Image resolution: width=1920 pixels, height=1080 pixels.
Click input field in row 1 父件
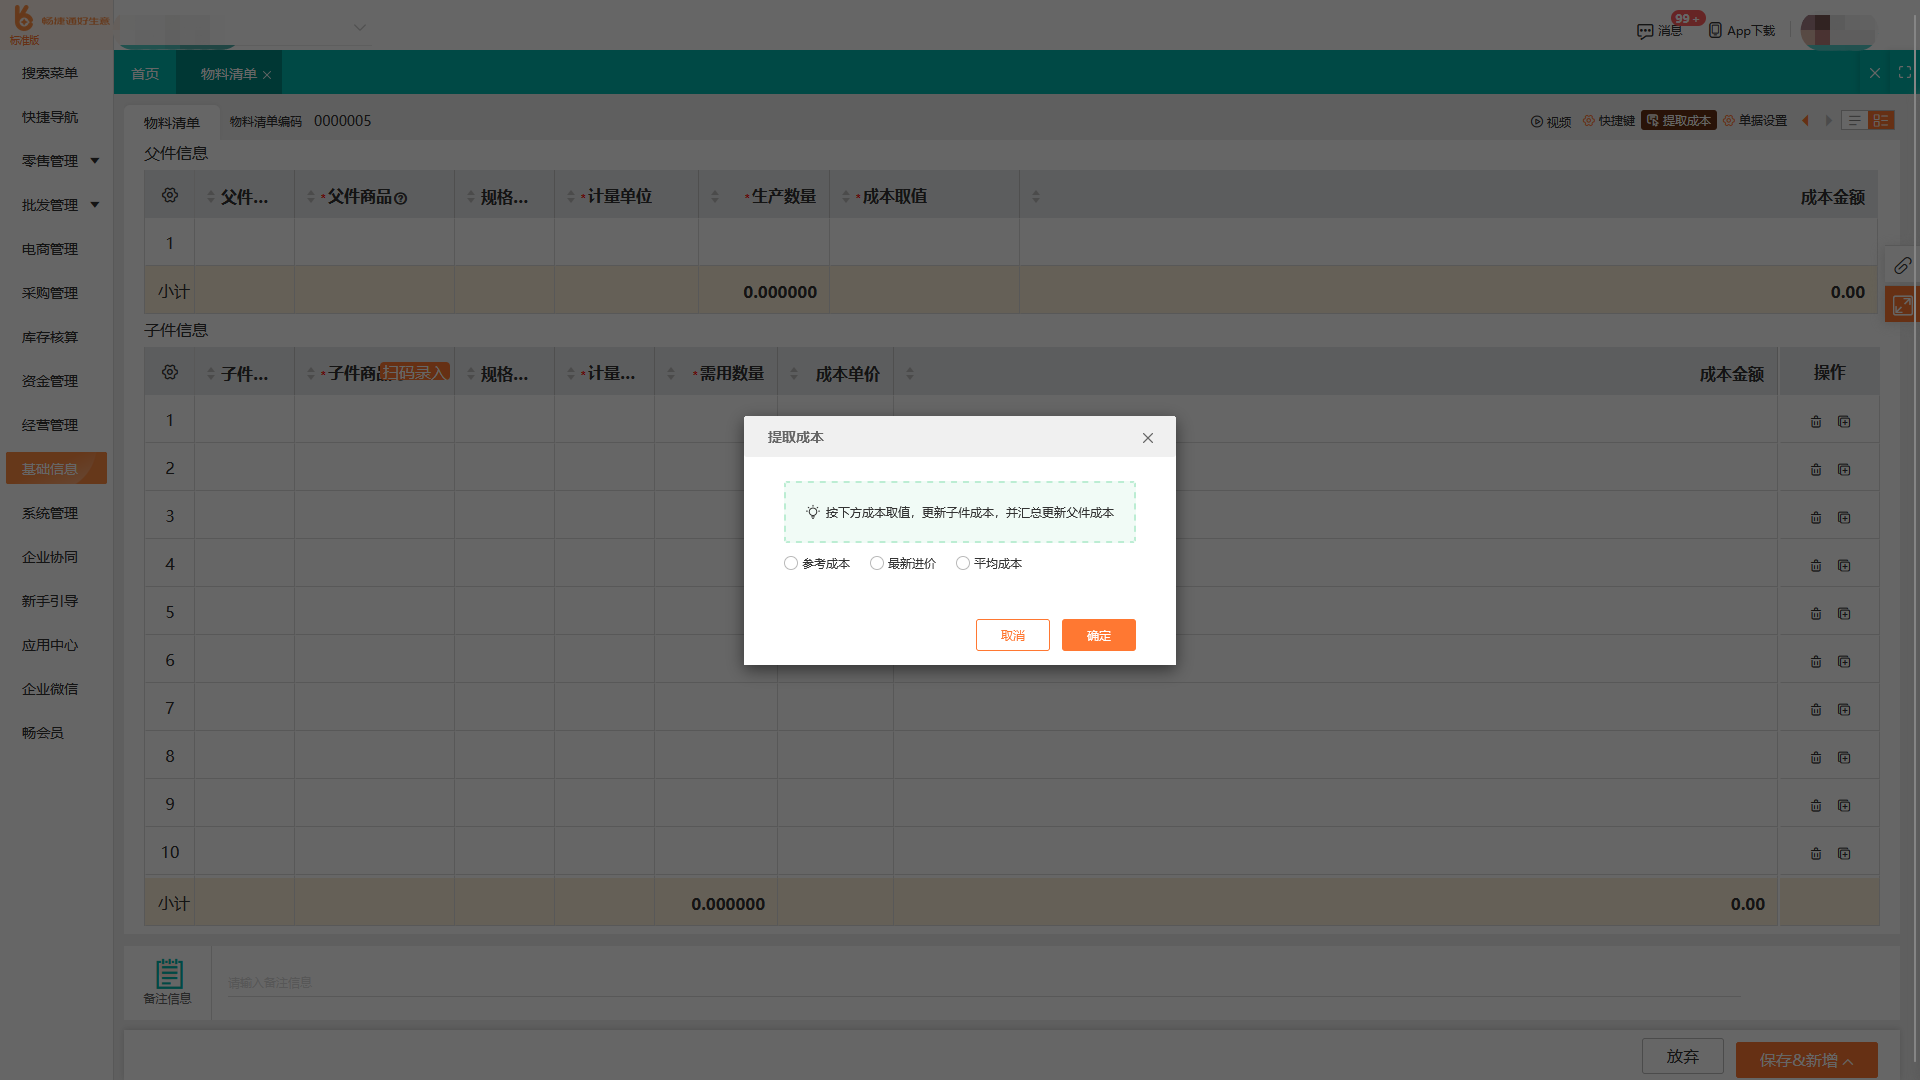[x=244, y=243]
